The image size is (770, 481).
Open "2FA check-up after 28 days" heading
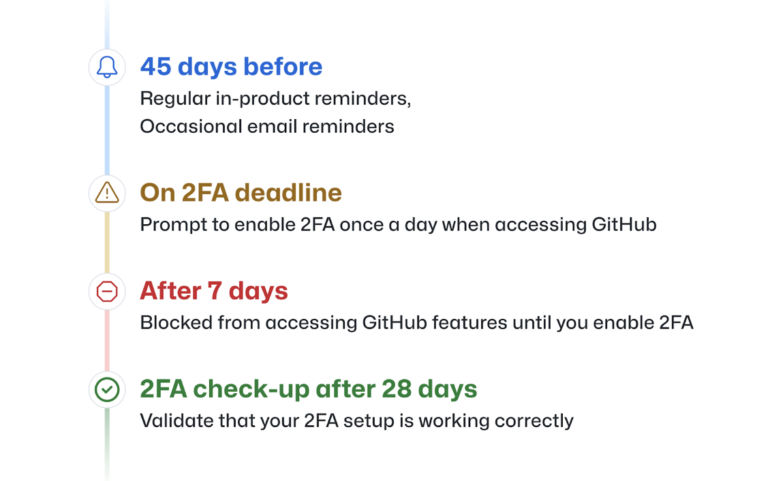coord(308,388)
